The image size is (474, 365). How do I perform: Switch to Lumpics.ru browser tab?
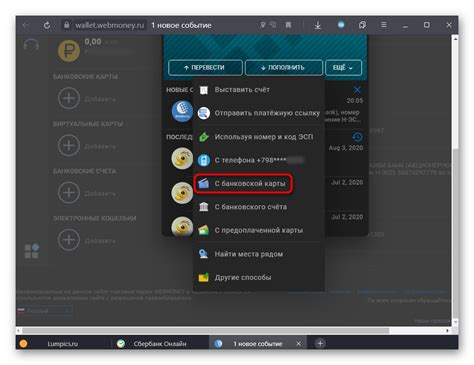point(62,344)
